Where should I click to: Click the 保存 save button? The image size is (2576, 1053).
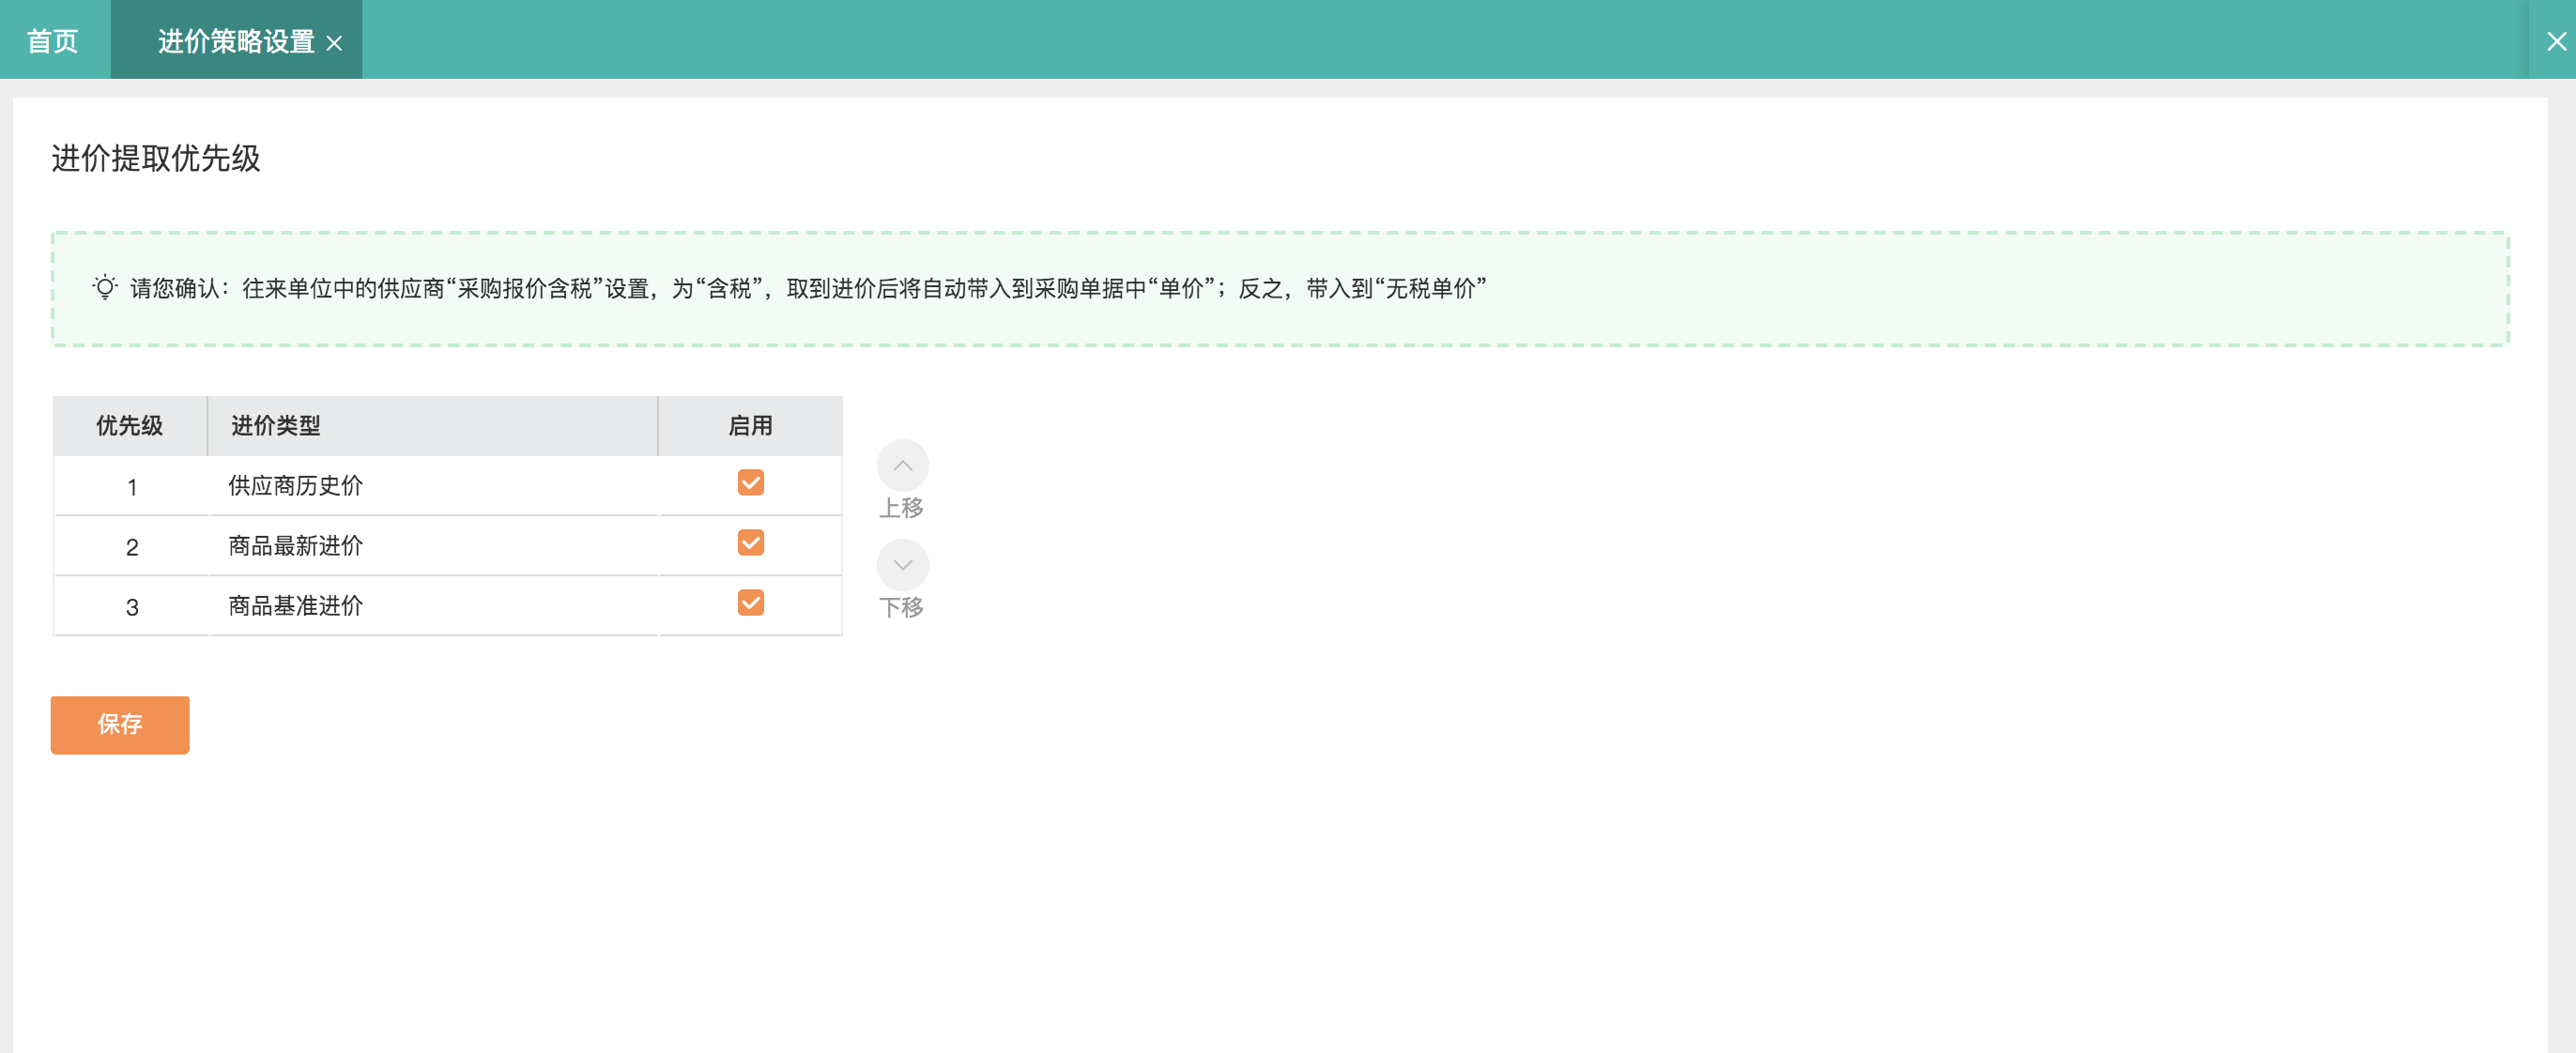[x=120, y=723]
